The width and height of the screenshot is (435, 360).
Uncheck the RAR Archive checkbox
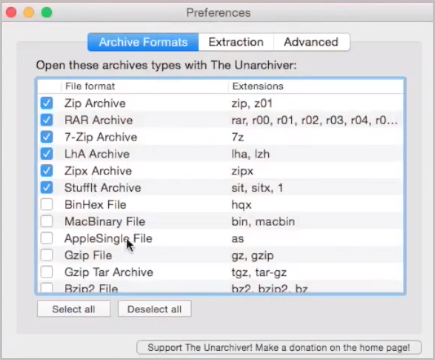point(47,120)
